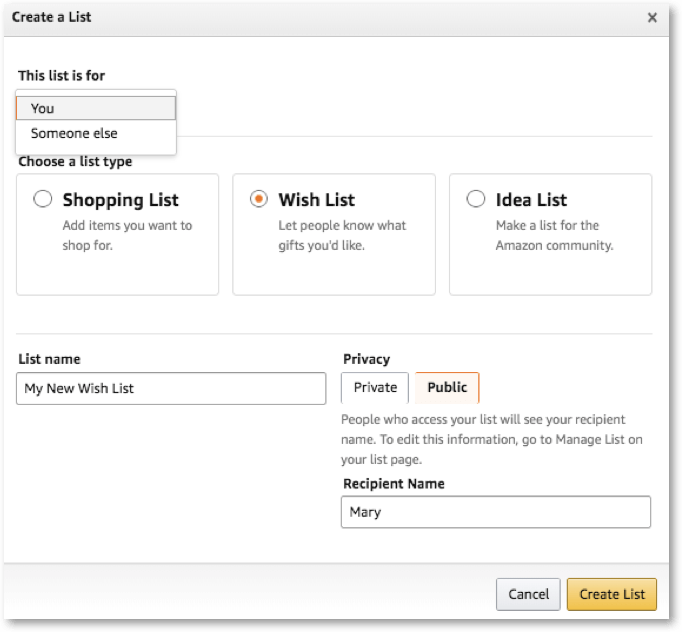Set privacy to Private

[x=375, y=388]
